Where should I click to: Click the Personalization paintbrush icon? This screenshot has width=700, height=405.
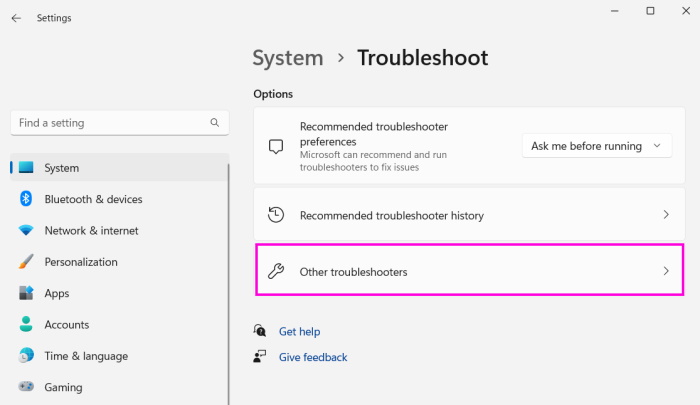pyautogui.click(x=26, y=262)
